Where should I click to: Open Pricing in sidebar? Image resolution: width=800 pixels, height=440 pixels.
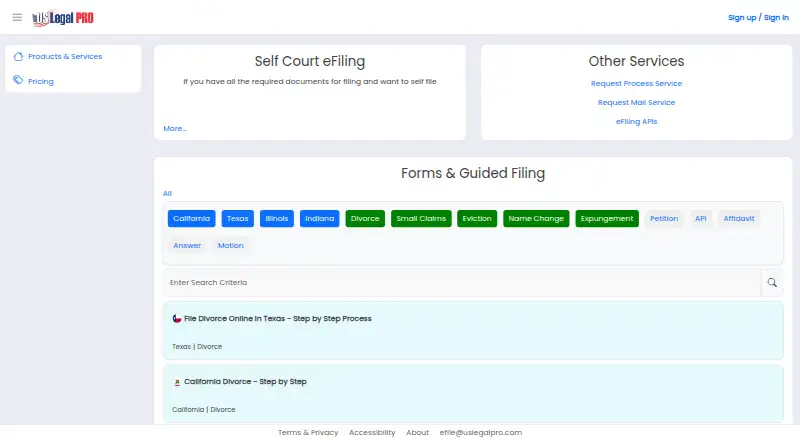click(41, 81)
